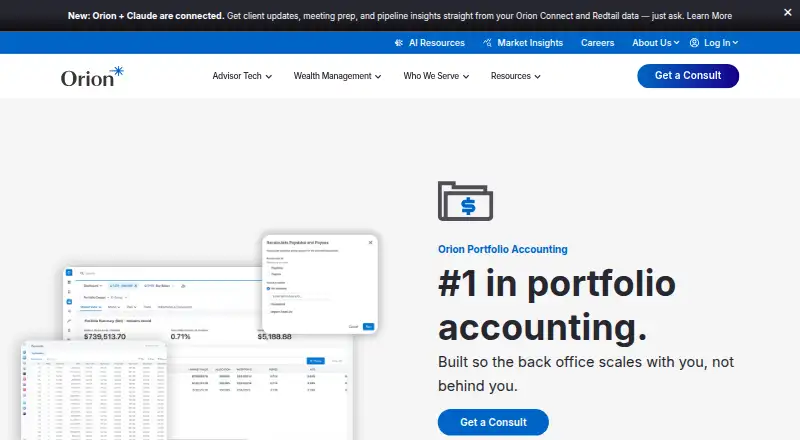Open the AI Resources link
This screenshot has height=440, width=800.
437,43
